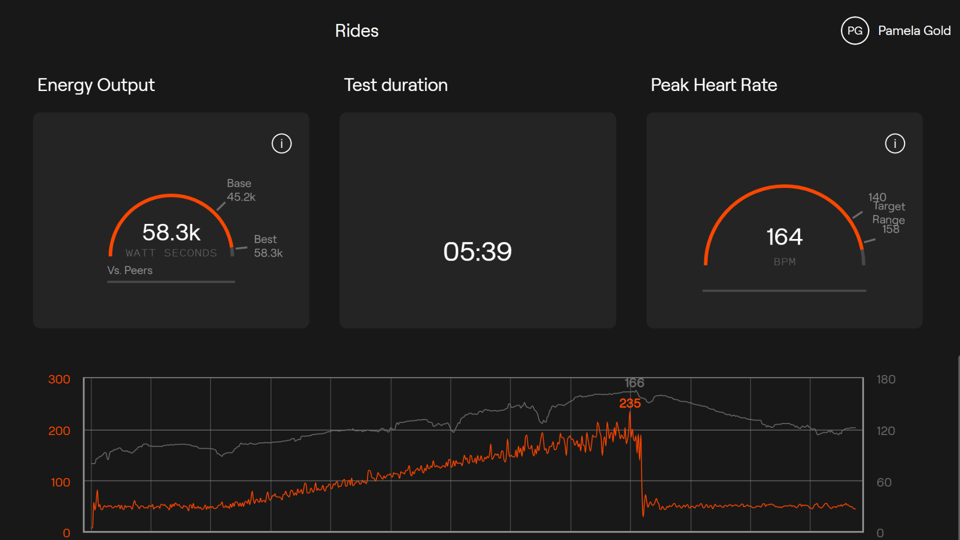Click the Base 45.2k gauge marker label
This screenshot has width=960, height=540.
pyautogui.click(x=241, y=190)
